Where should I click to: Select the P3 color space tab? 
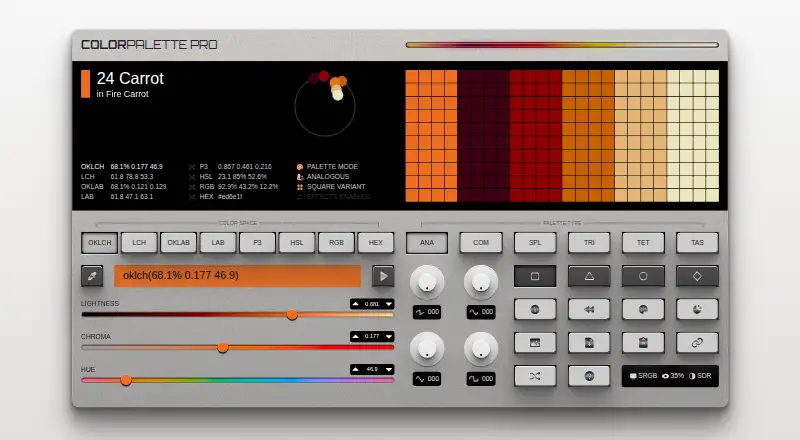[257, 243]
